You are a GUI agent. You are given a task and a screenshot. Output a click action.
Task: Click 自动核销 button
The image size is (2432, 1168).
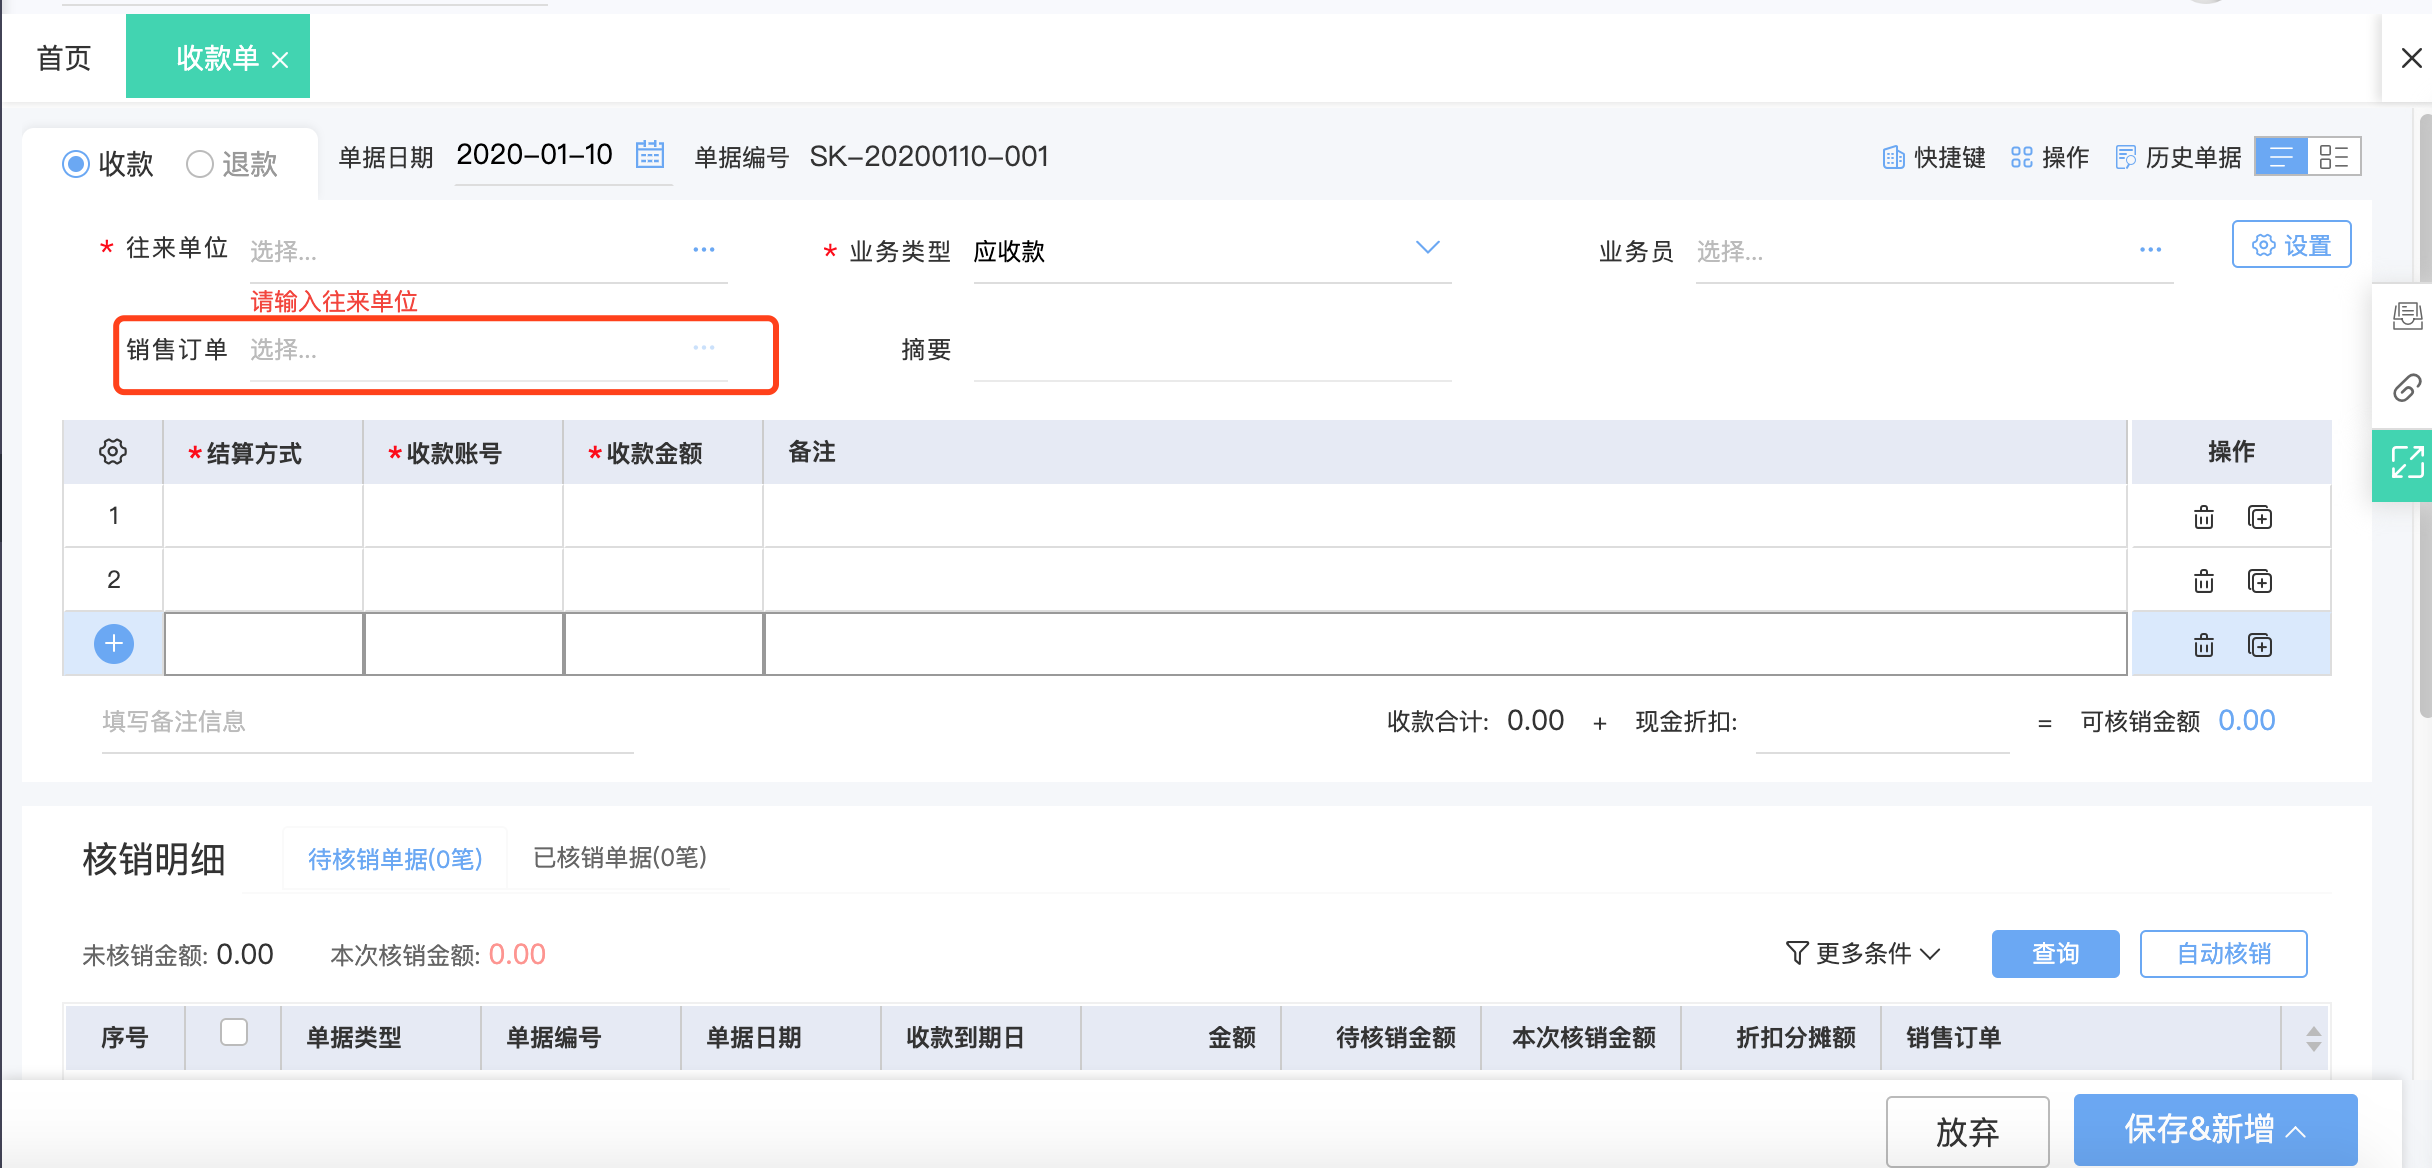point(2226,954)
